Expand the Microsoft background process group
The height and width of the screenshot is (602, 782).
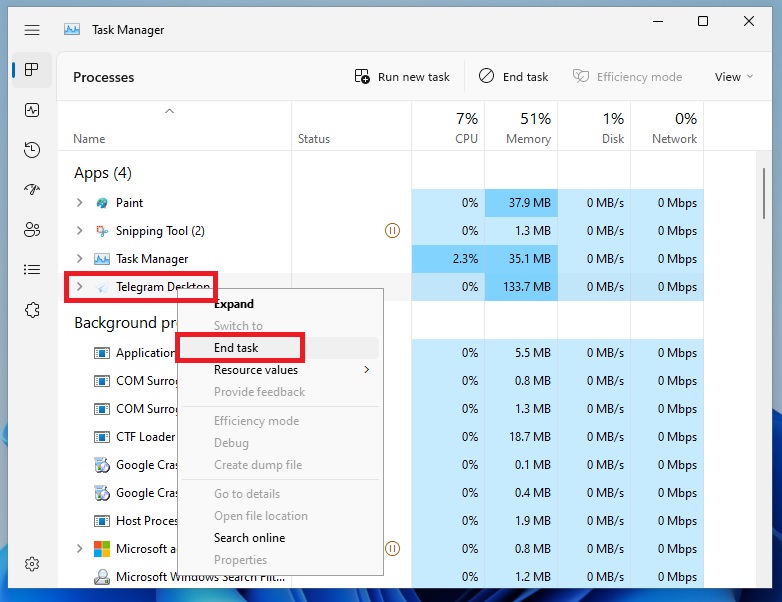coord(79,549)
